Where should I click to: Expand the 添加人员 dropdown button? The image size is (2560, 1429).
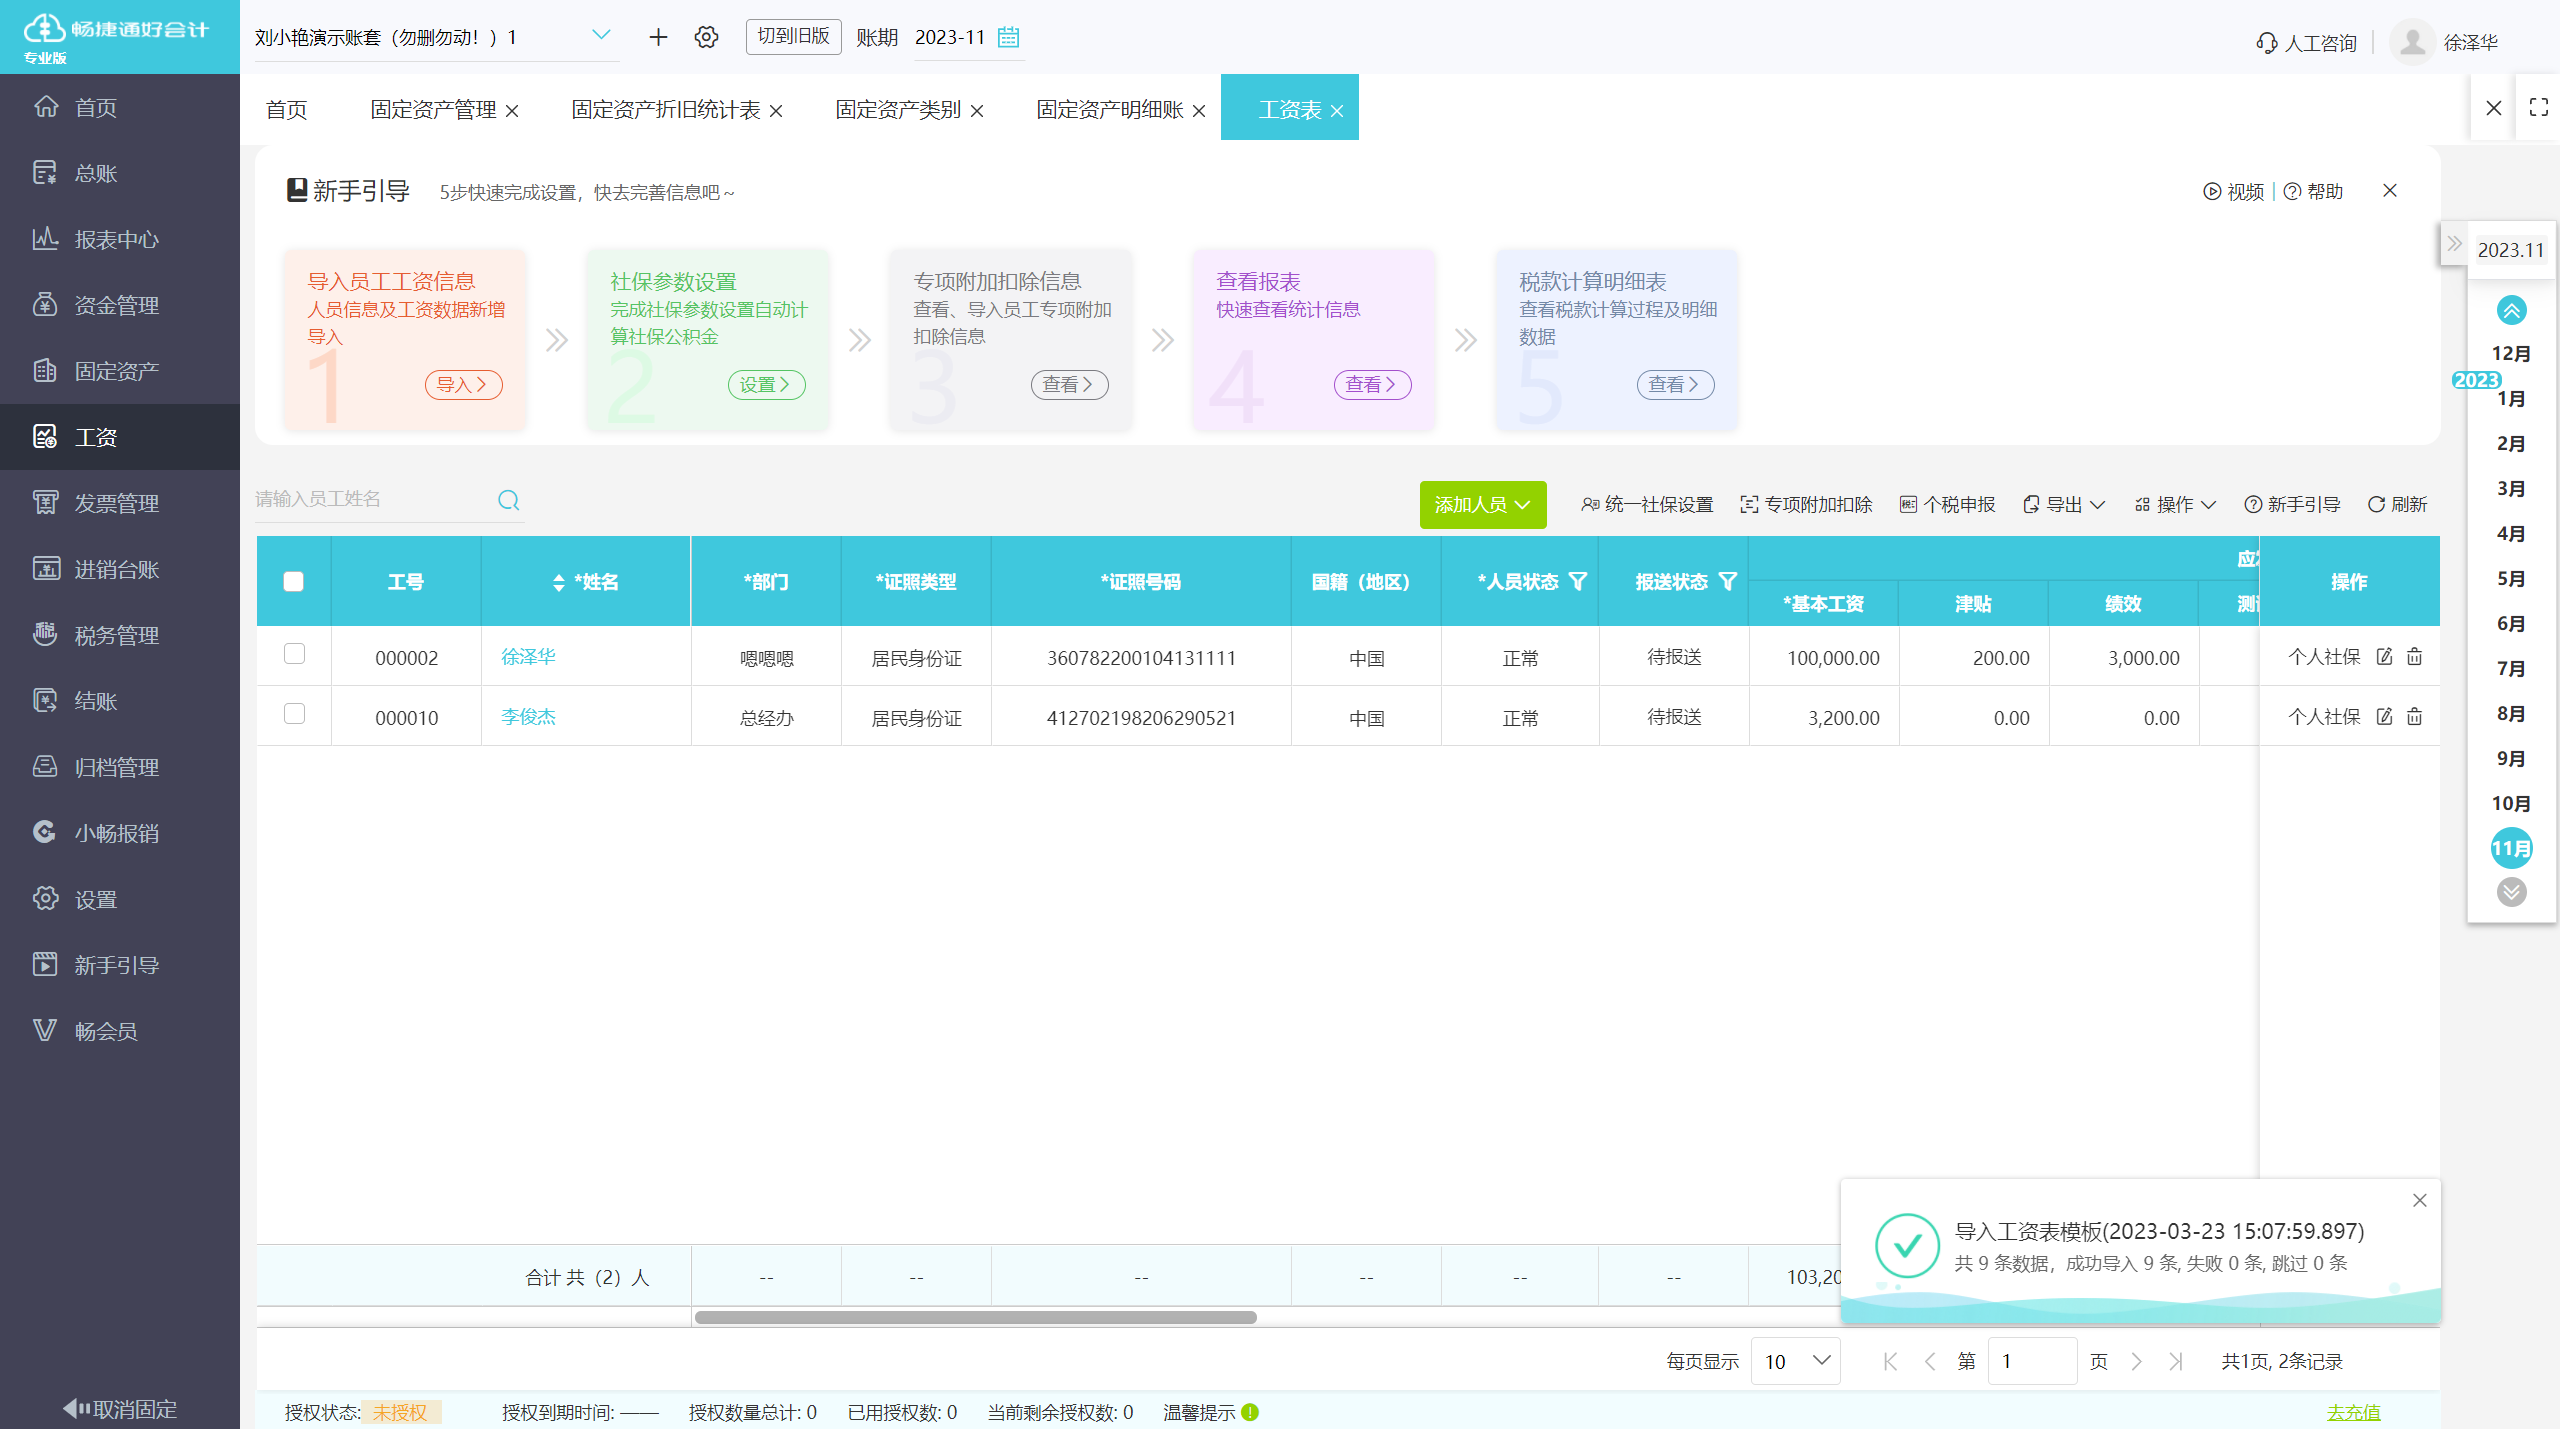(x=1524, y=504)
